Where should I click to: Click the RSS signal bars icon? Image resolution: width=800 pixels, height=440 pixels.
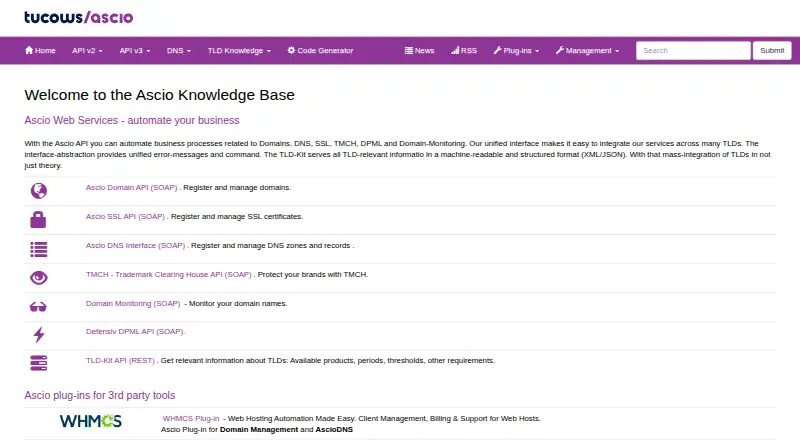(455, 51)
